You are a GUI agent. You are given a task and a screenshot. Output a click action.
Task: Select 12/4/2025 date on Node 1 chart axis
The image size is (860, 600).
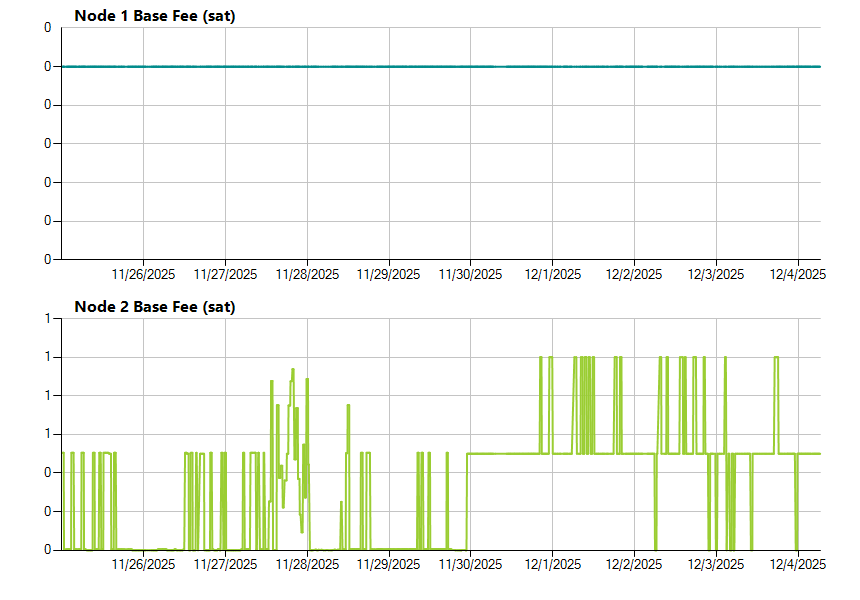tap(796, 274)
